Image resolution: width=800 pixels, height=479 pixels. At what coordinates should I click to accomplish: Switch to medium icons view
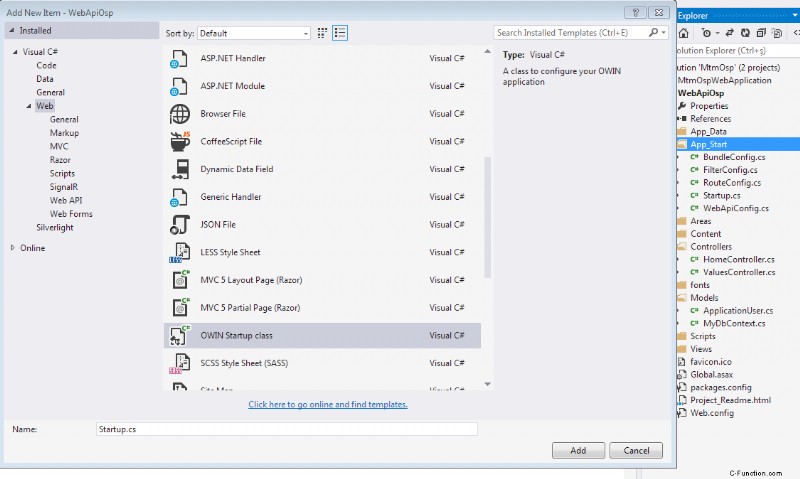pos(323,33)
